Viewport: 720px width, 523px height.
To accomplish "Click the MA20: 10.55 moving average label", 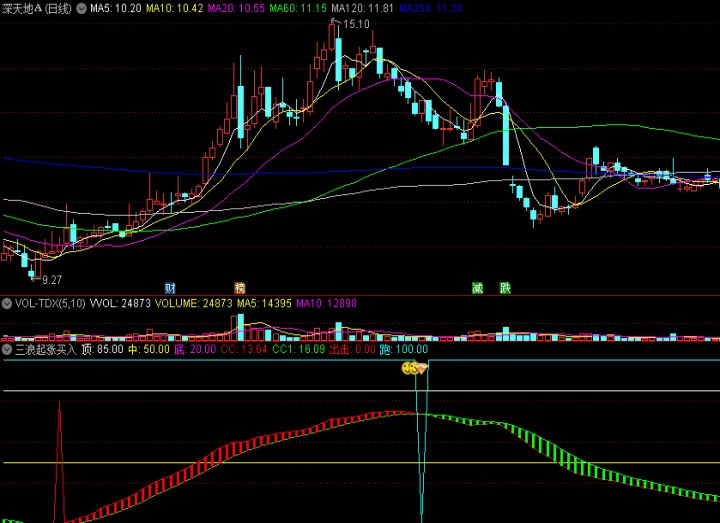I will [x=238, y=7].
